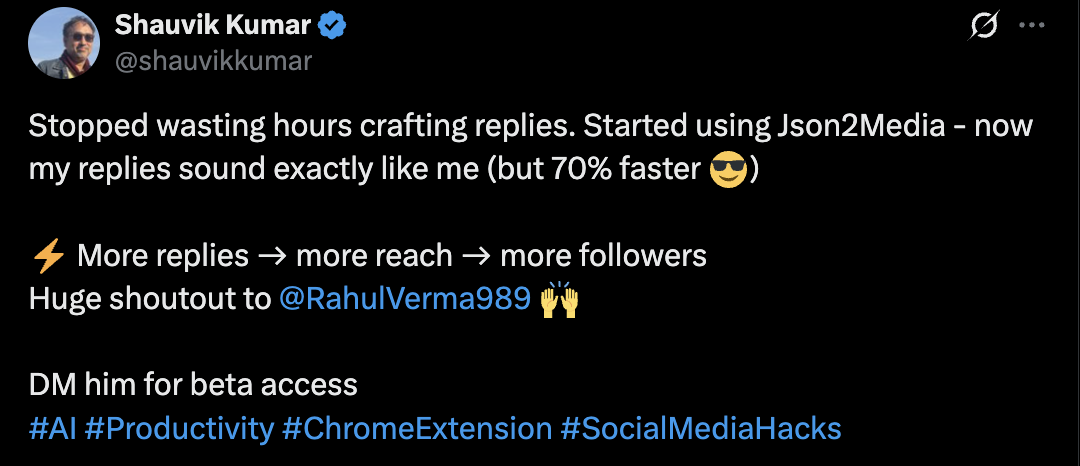Screen dimensions: 1080x466
Task: Open the #AI hashtag
Action: point(52,428)
